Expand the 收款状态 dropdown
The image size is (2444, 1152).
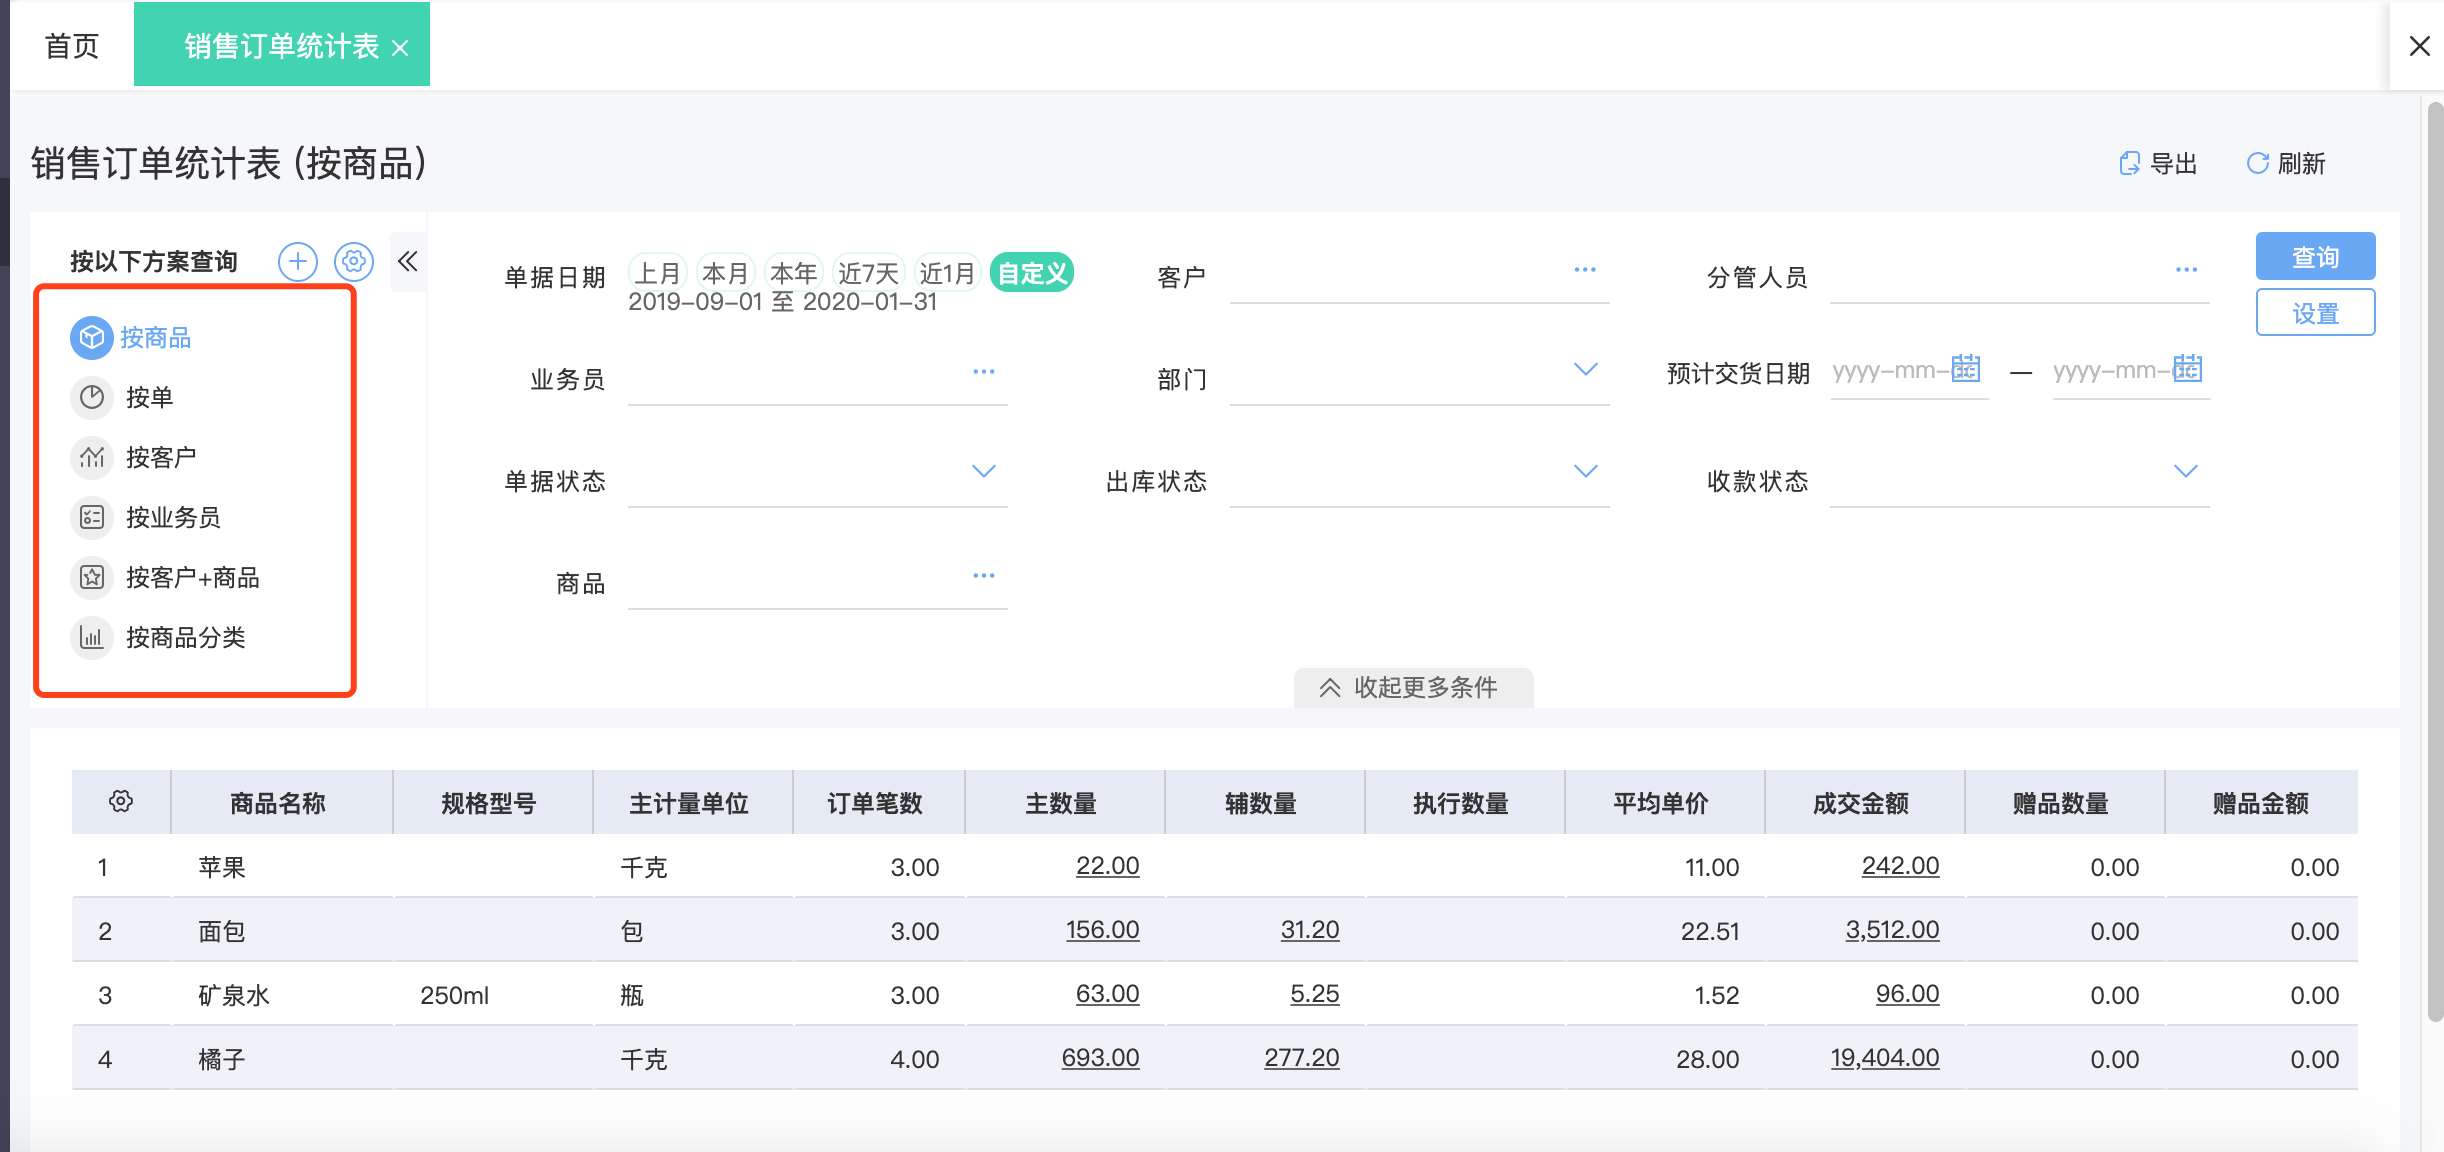[2182, 472]
